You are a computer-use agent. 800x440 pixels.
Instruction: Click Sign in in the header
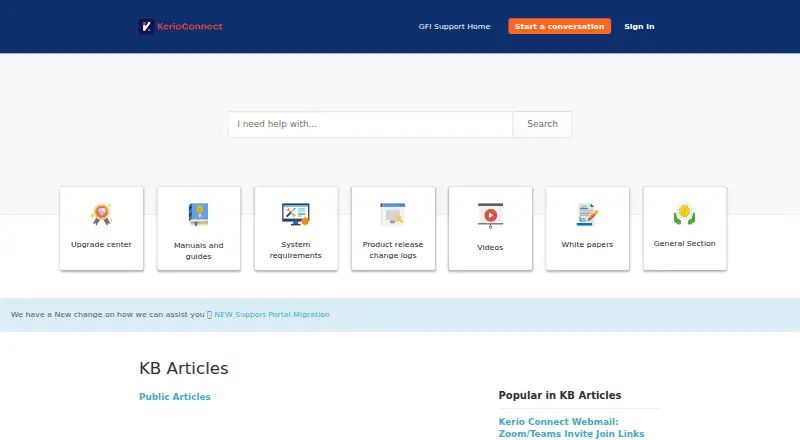coord(639,27)
